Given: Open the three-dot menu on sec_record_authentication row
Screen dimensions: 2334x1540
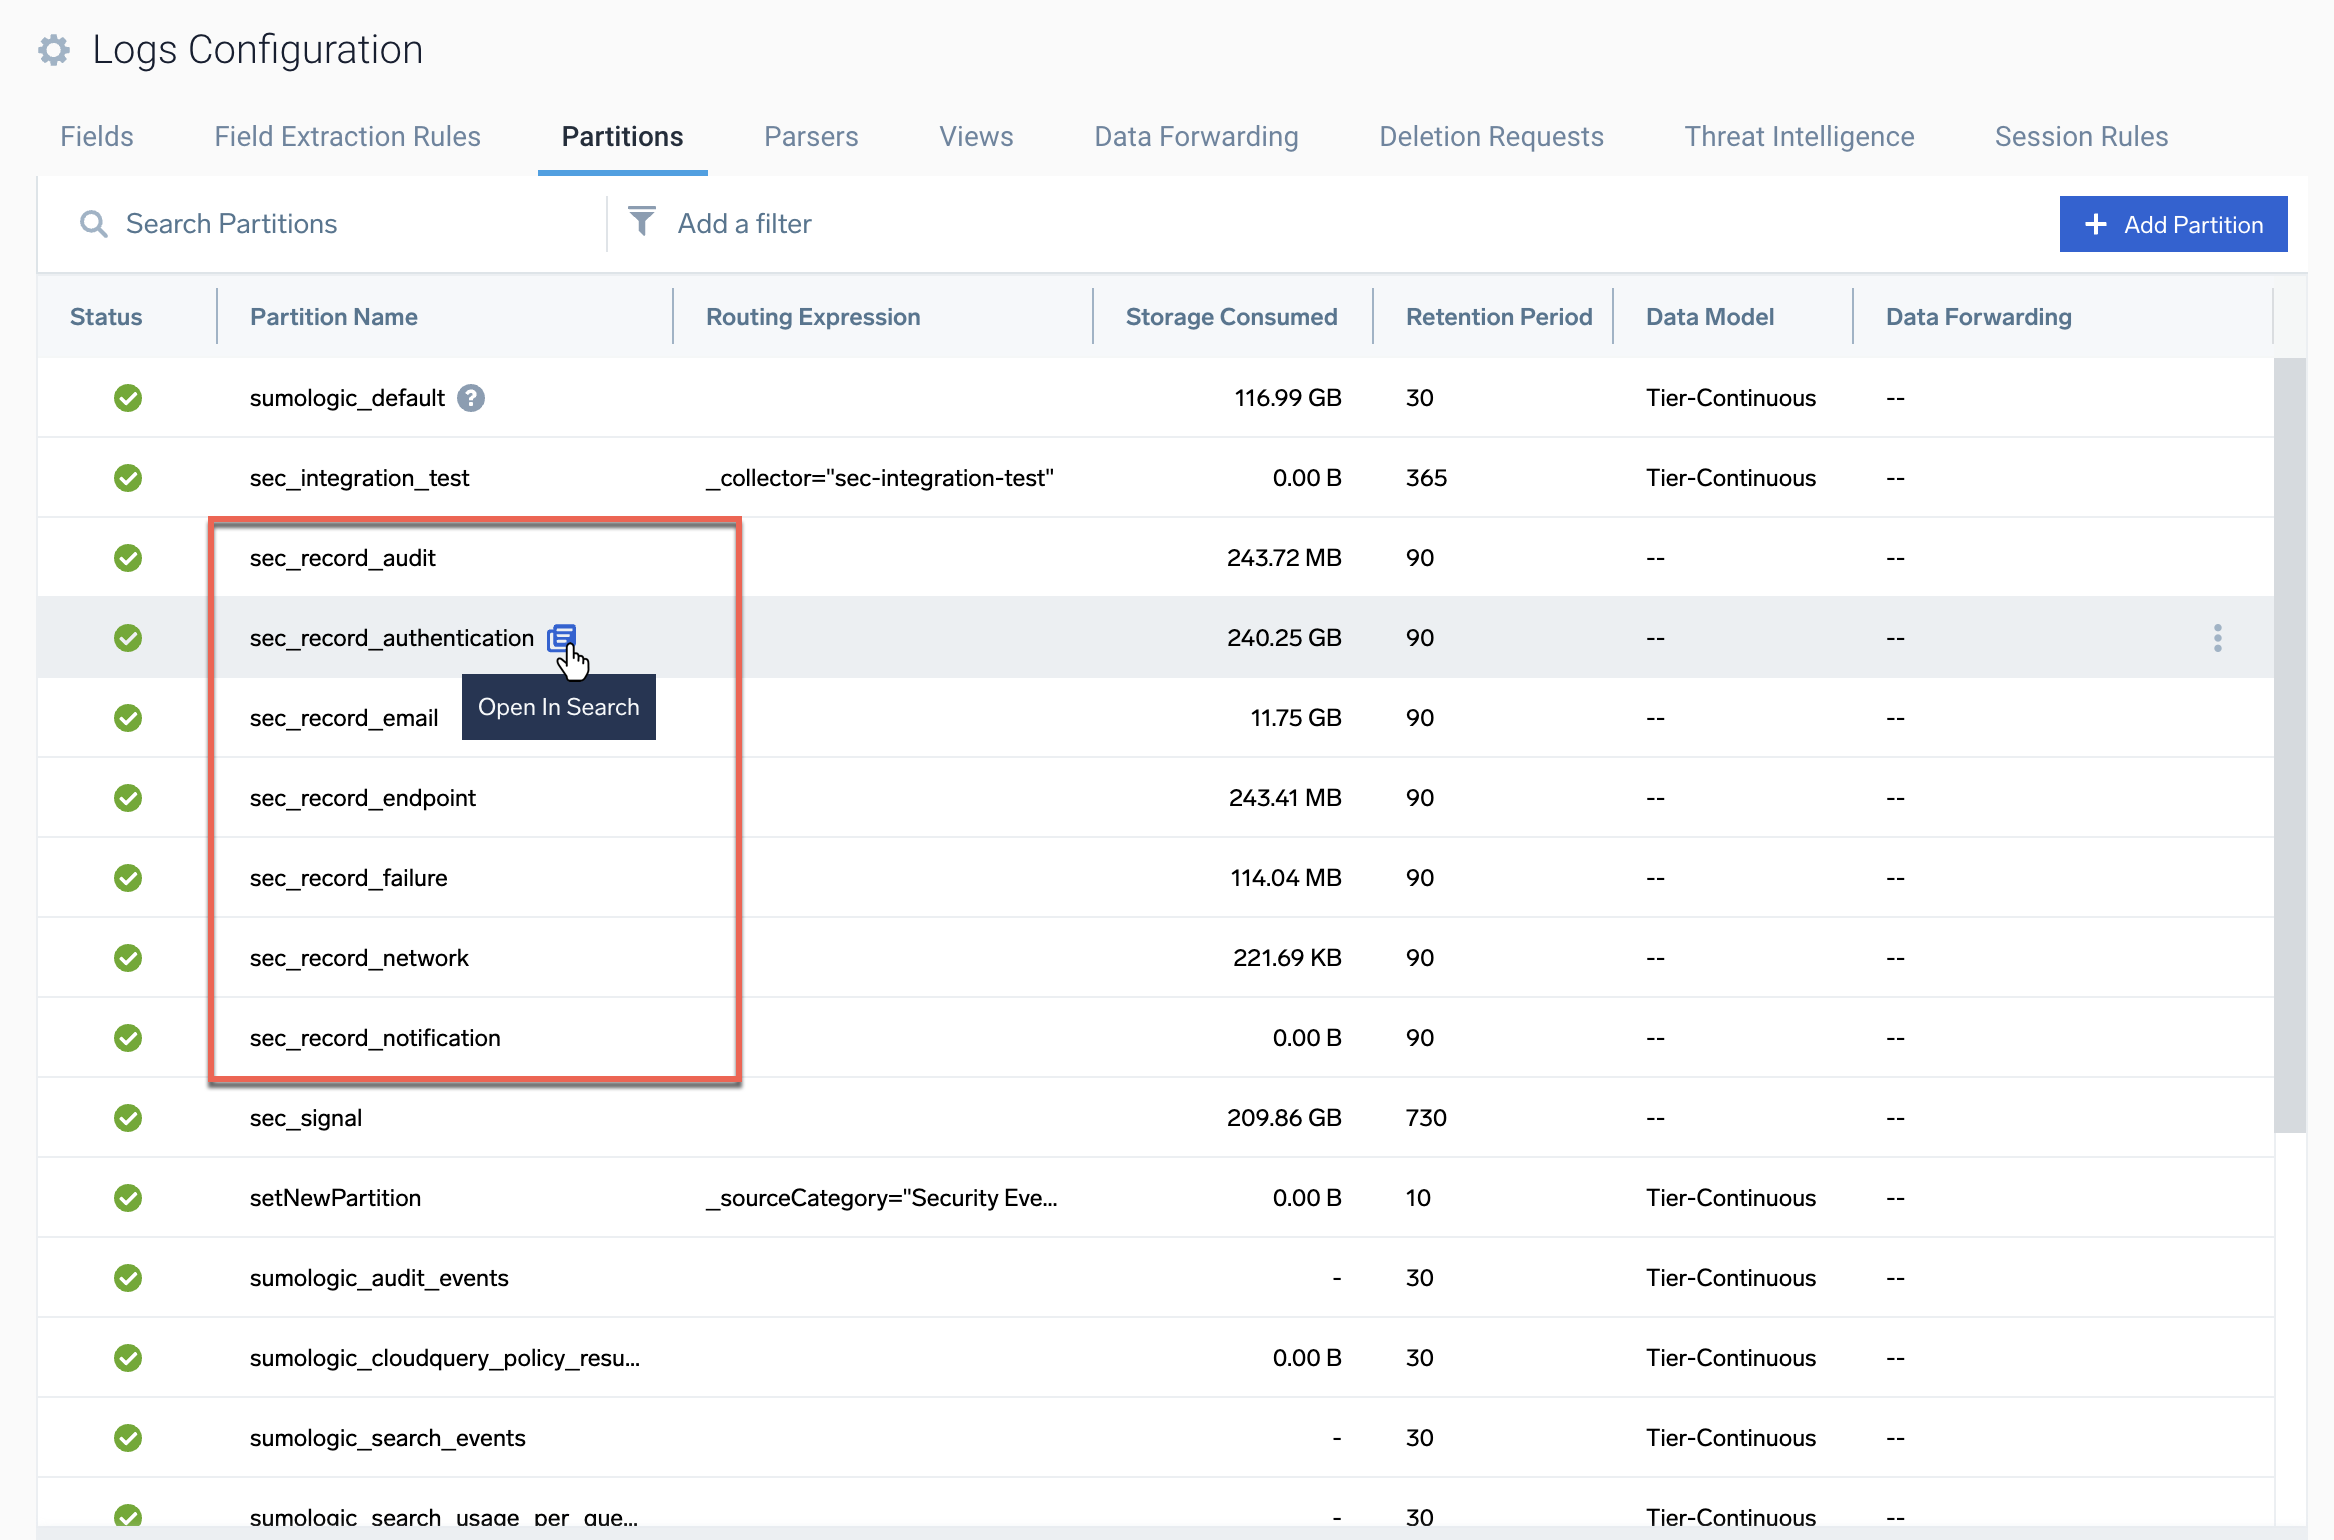Looking at the screenshot, I should 2217,638.
